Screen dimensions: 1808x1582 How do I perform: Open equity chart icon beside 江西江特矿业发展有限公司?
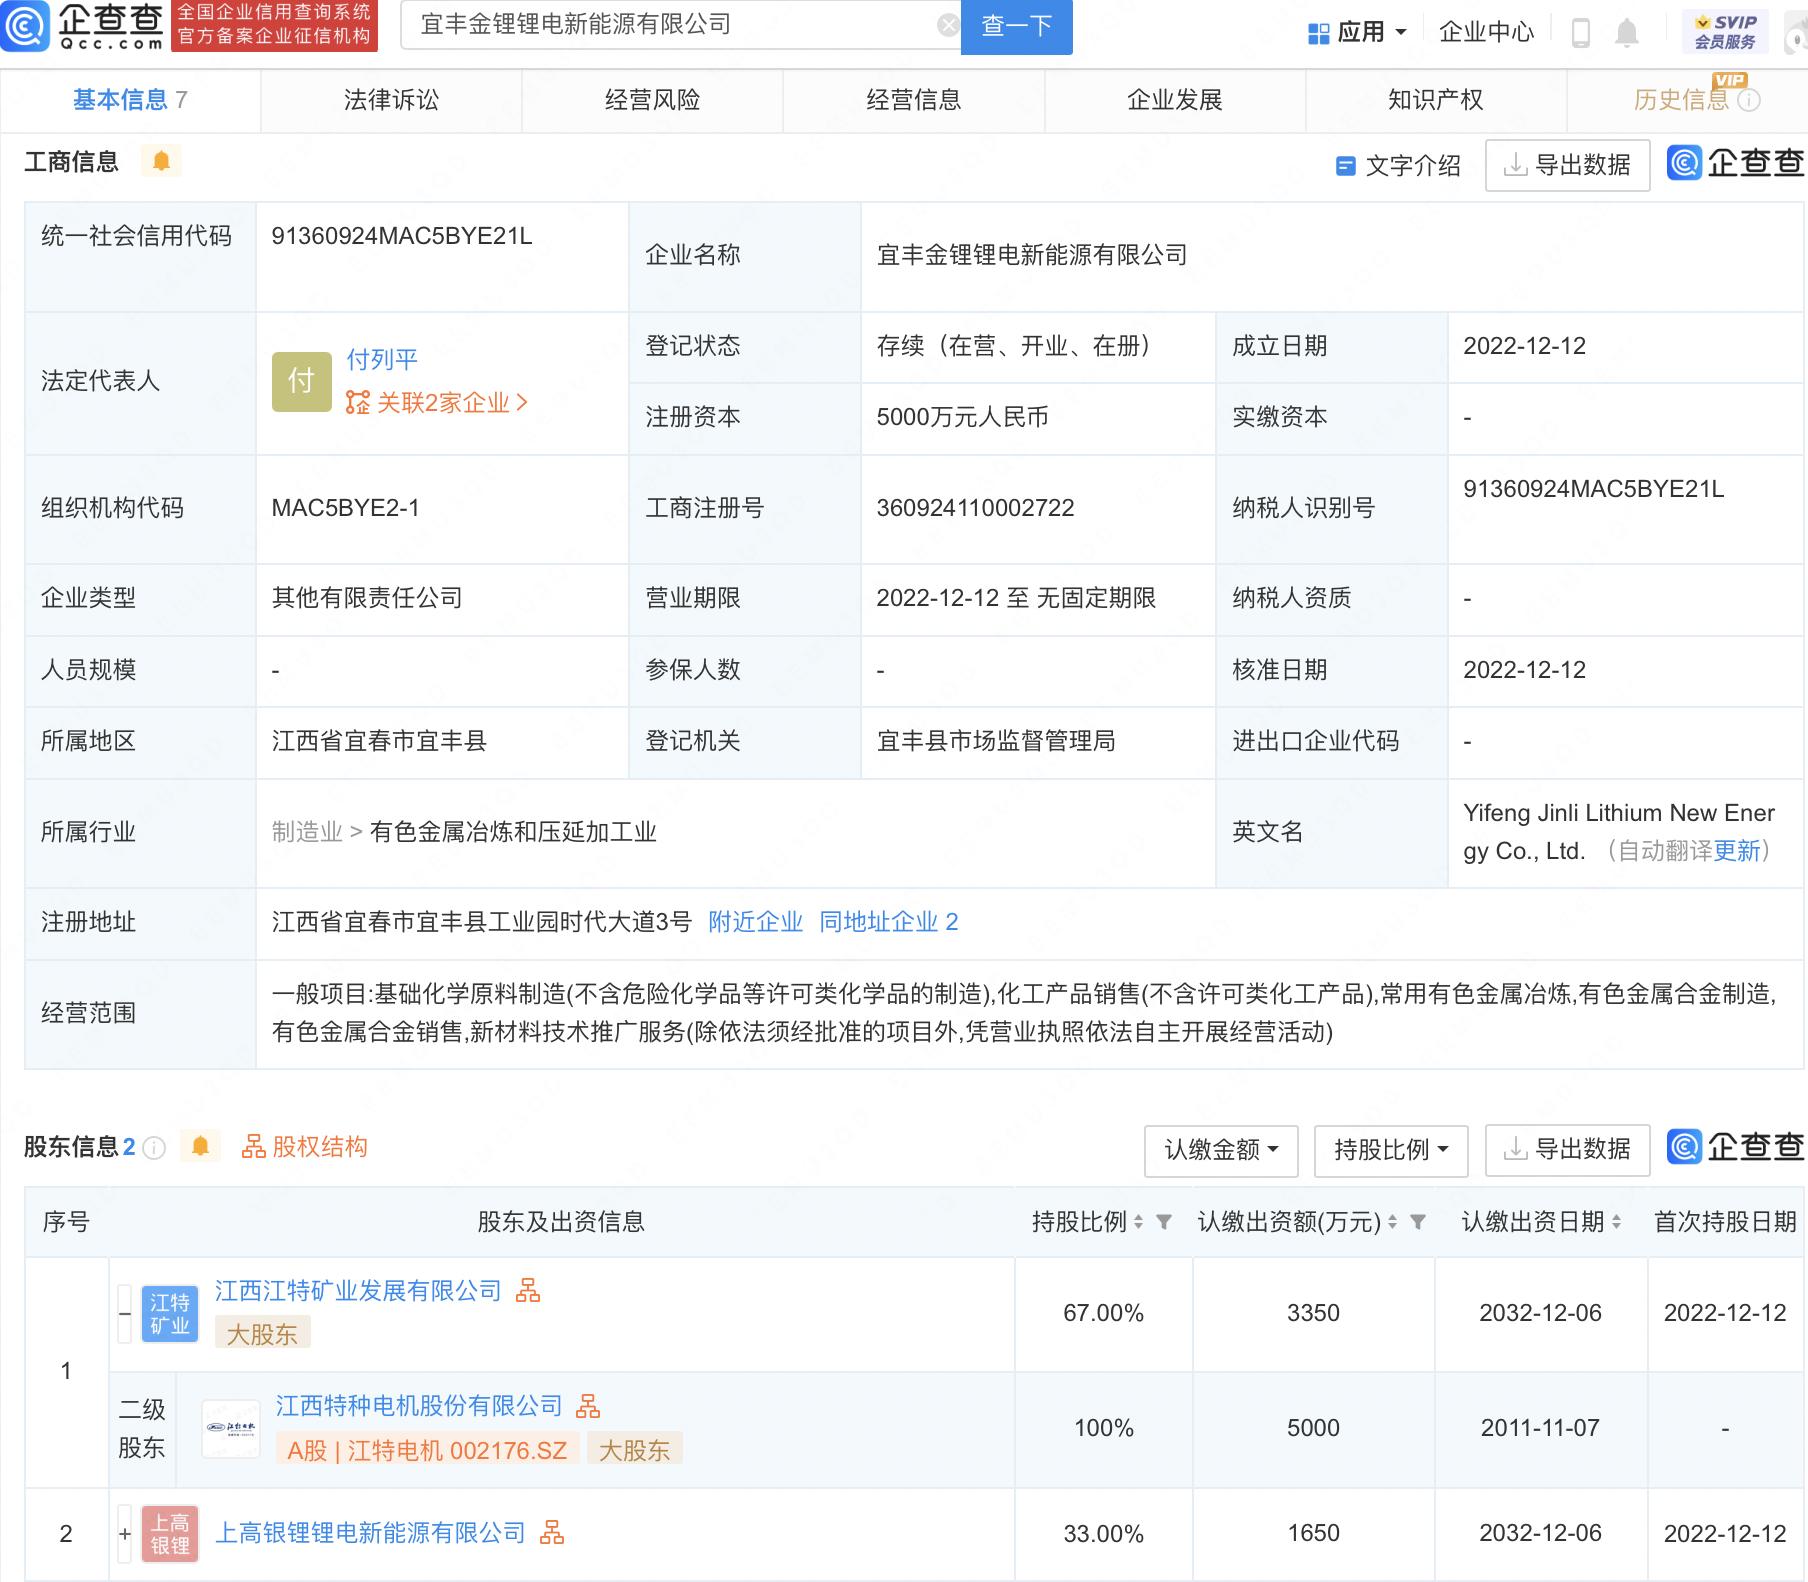click(528, 1291)
